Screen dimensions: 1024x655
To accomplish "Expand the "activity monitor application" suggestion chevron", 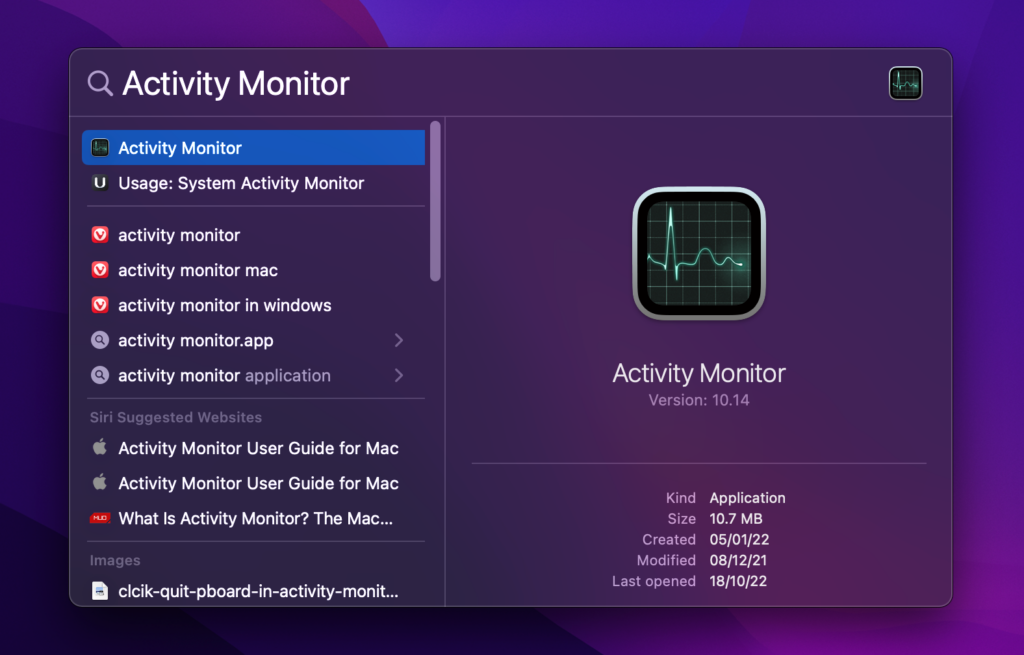I will click(x=398, y=375).
